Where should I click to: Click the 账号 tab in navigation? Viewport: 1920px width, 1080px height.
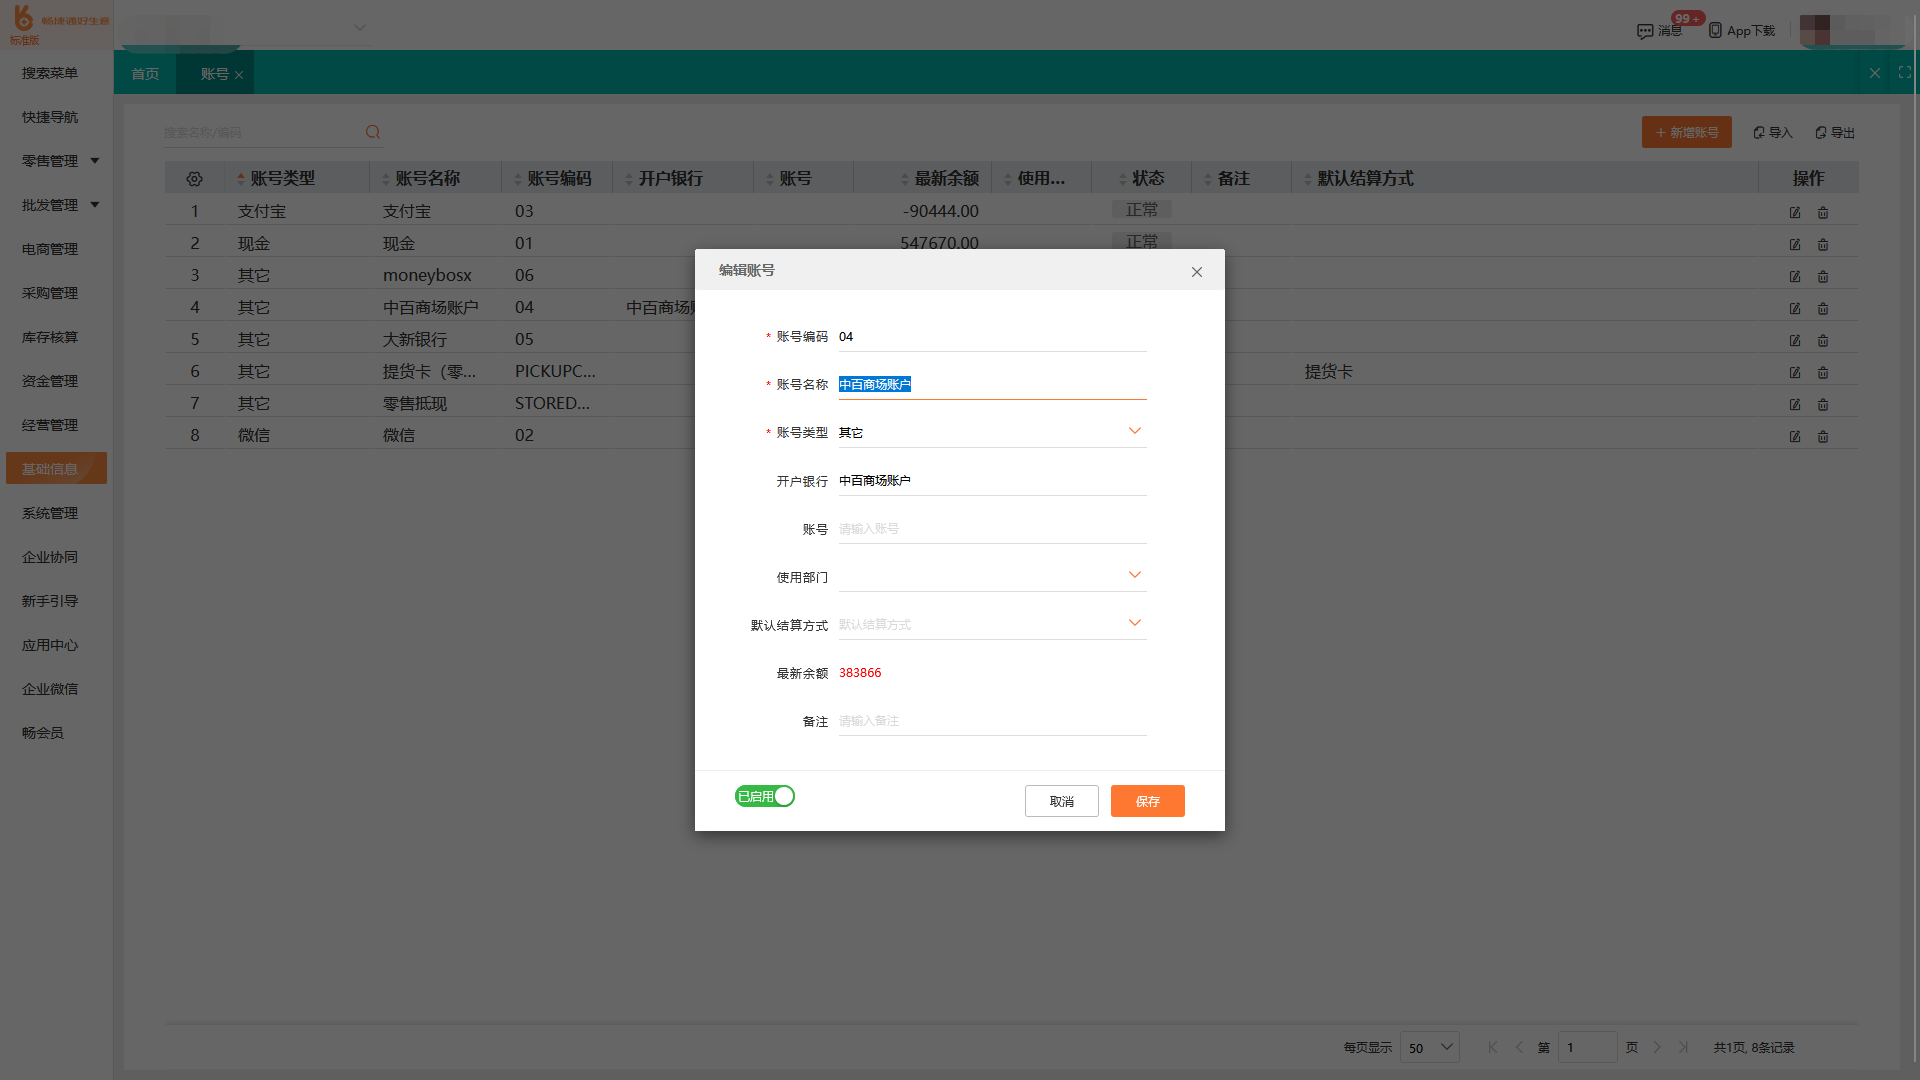[214, 73]
